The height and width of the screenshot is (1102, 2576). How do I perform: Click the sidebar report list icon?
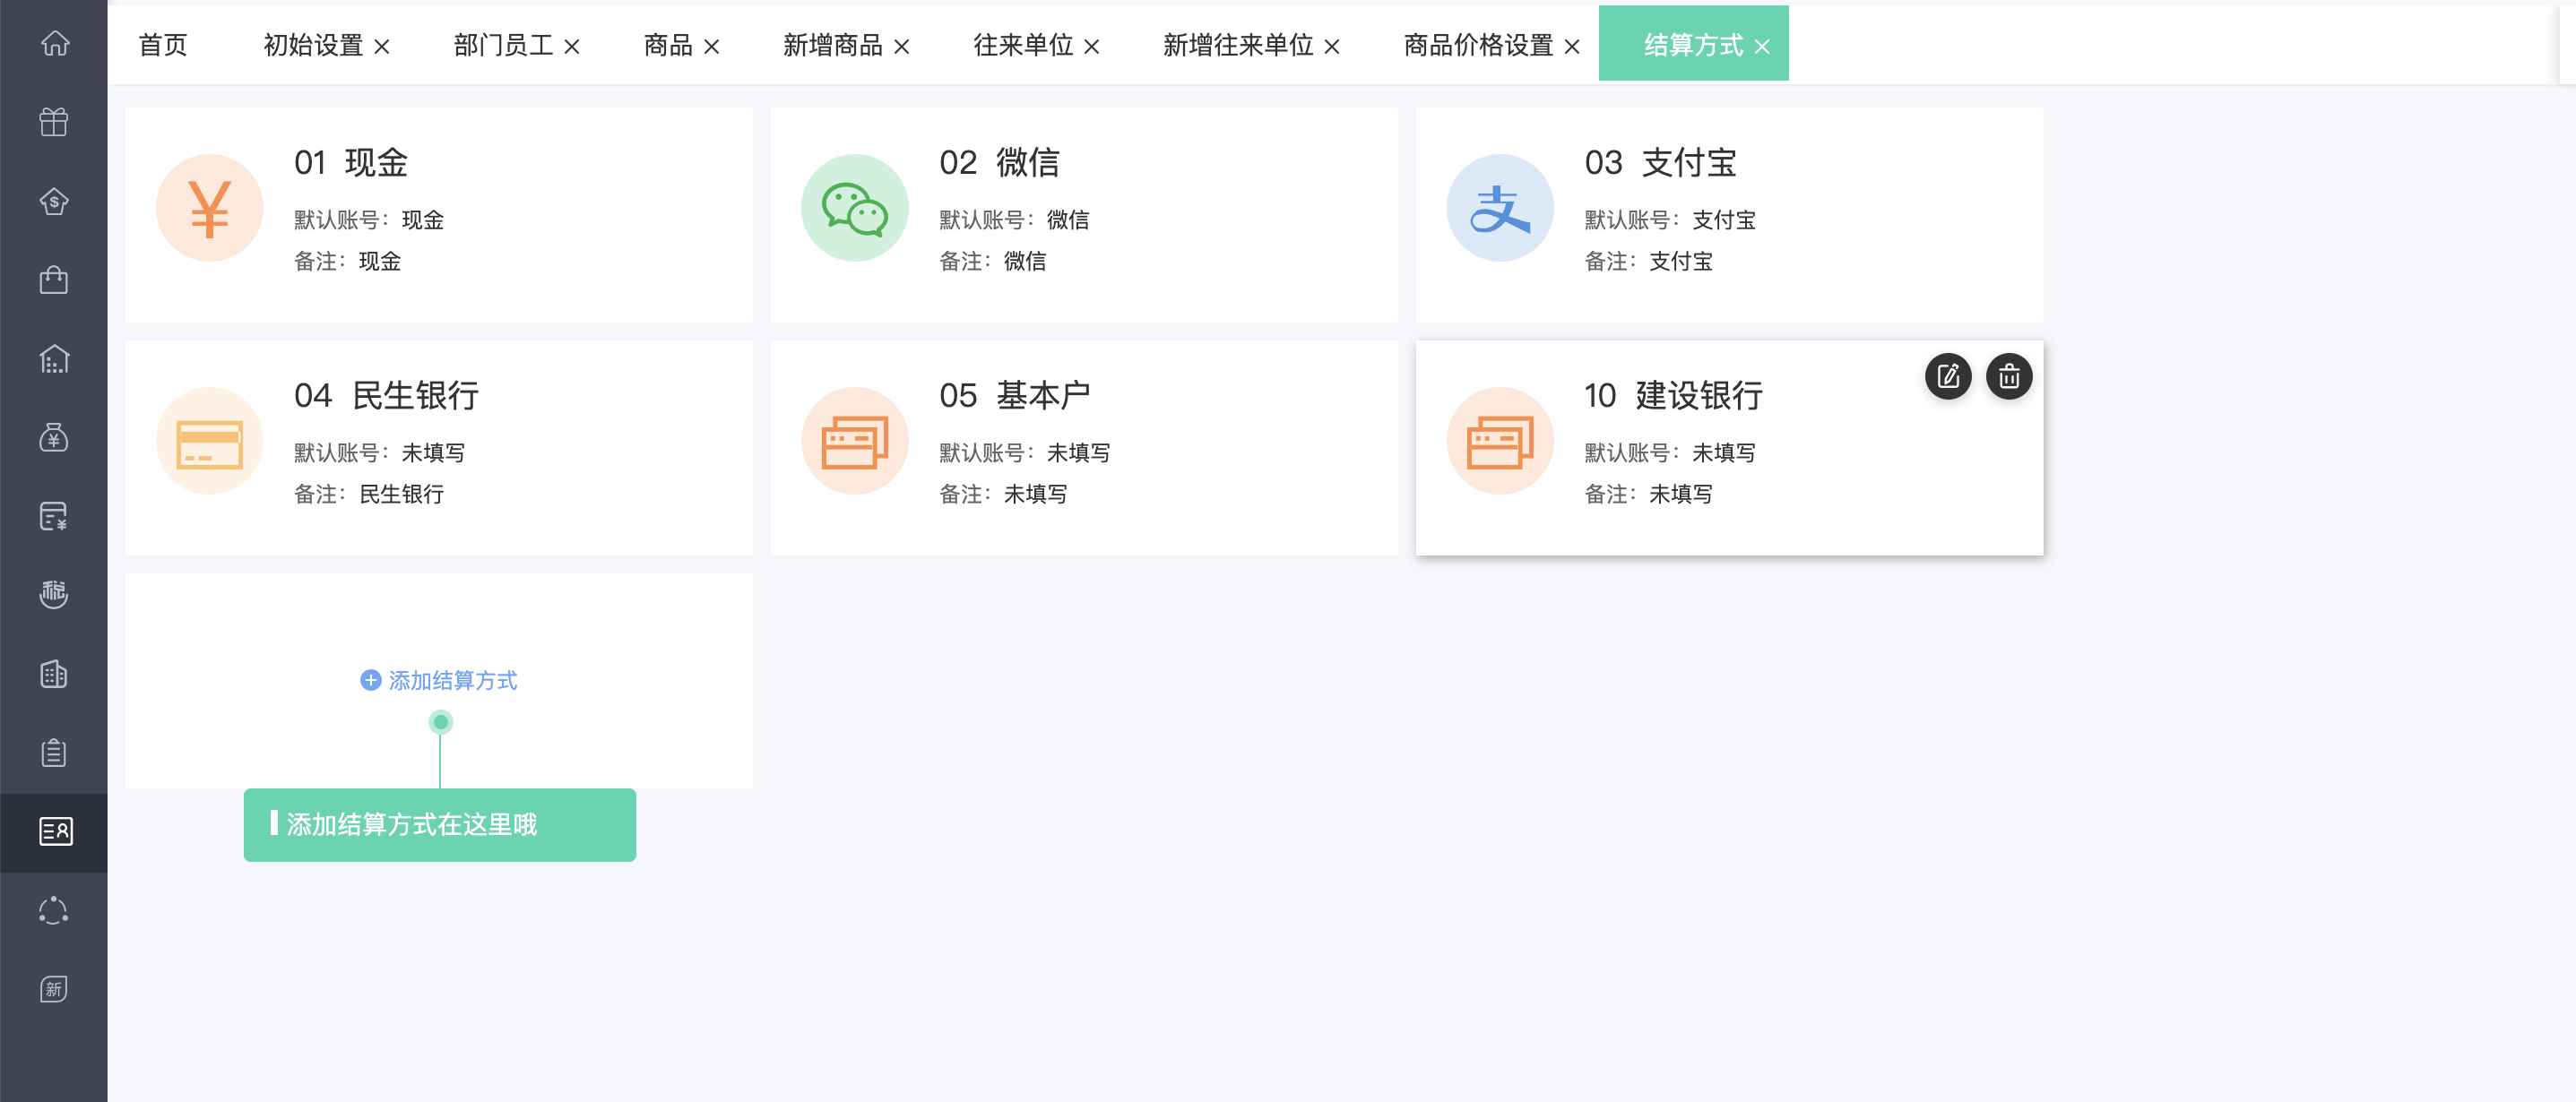[54, 753]
